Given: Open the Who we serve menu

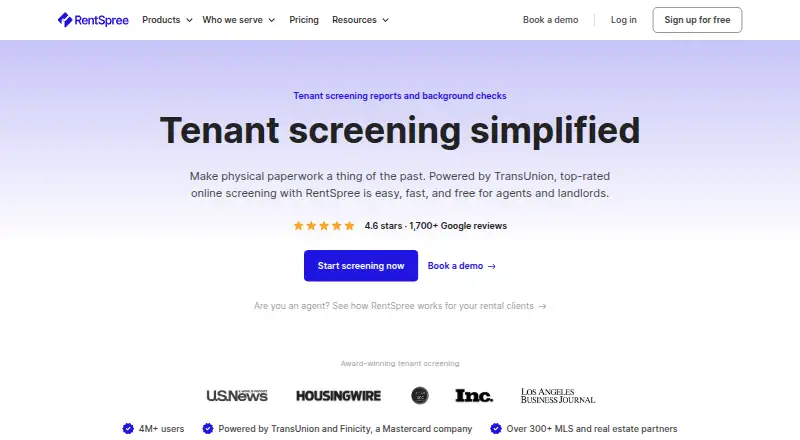Looking at the screenshot, I should [233, 20].
